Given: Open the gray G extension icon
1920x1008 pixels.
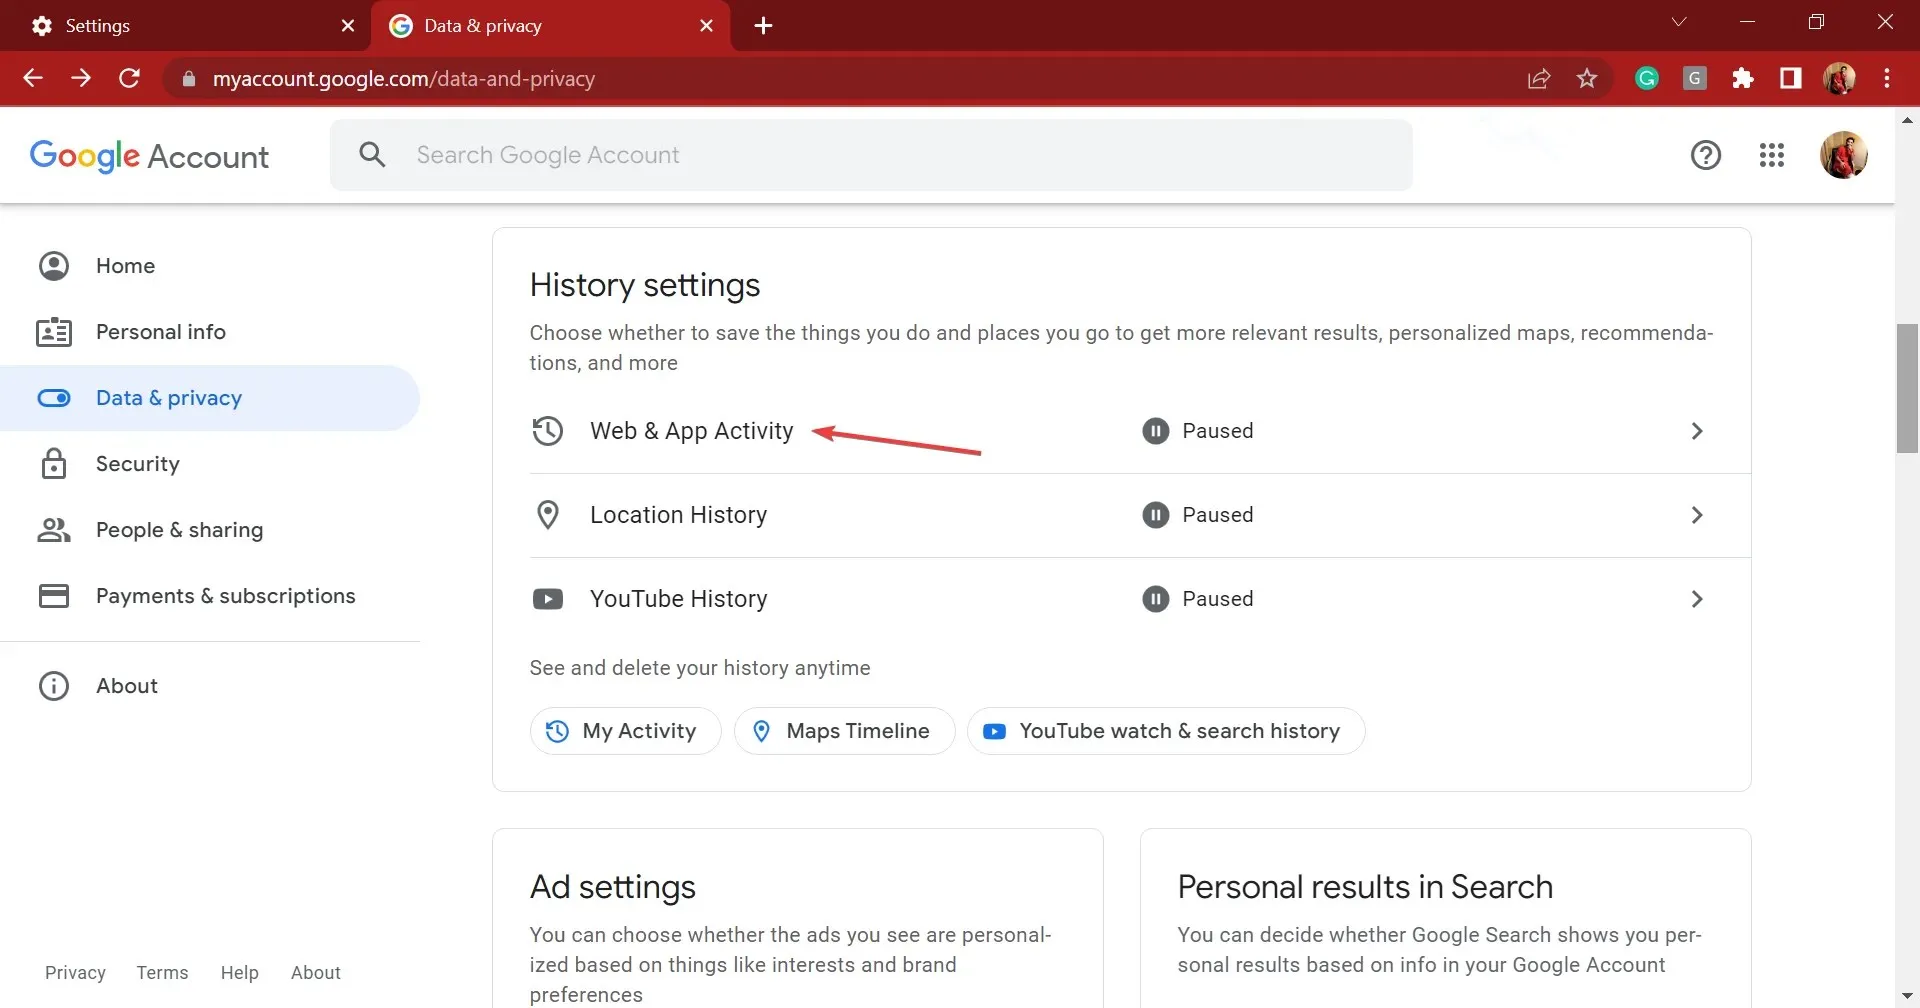Looking at the screenshot, I should pos(1695,78).
